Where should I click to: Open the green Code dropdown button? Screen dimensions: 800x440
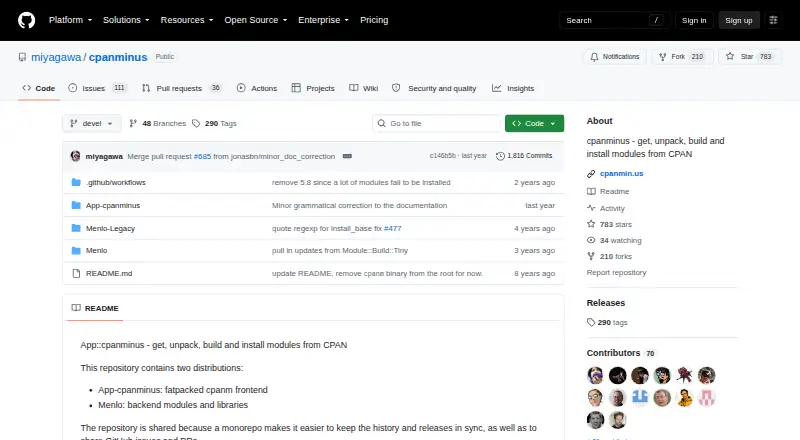[x=534, y=124]
